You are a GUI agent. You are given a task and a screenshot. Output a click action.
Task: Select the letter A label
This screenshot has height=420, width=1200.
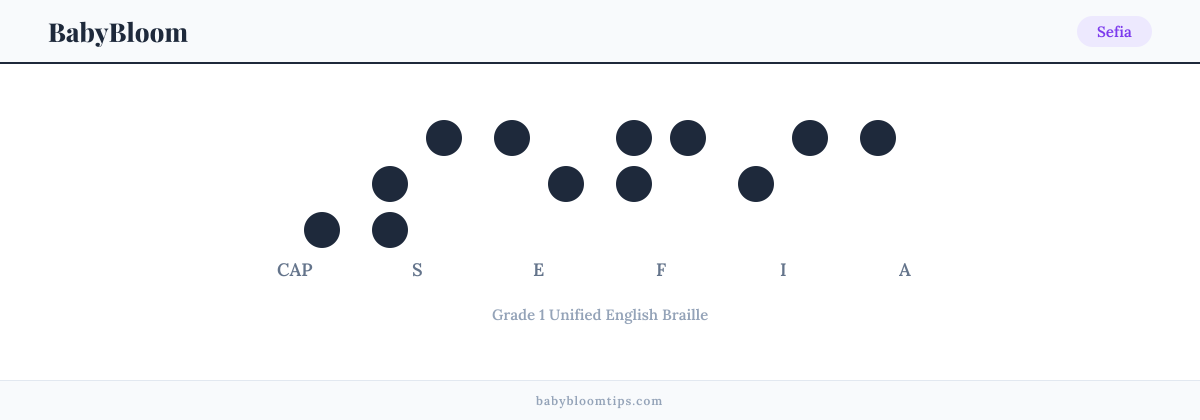point(905,270)
